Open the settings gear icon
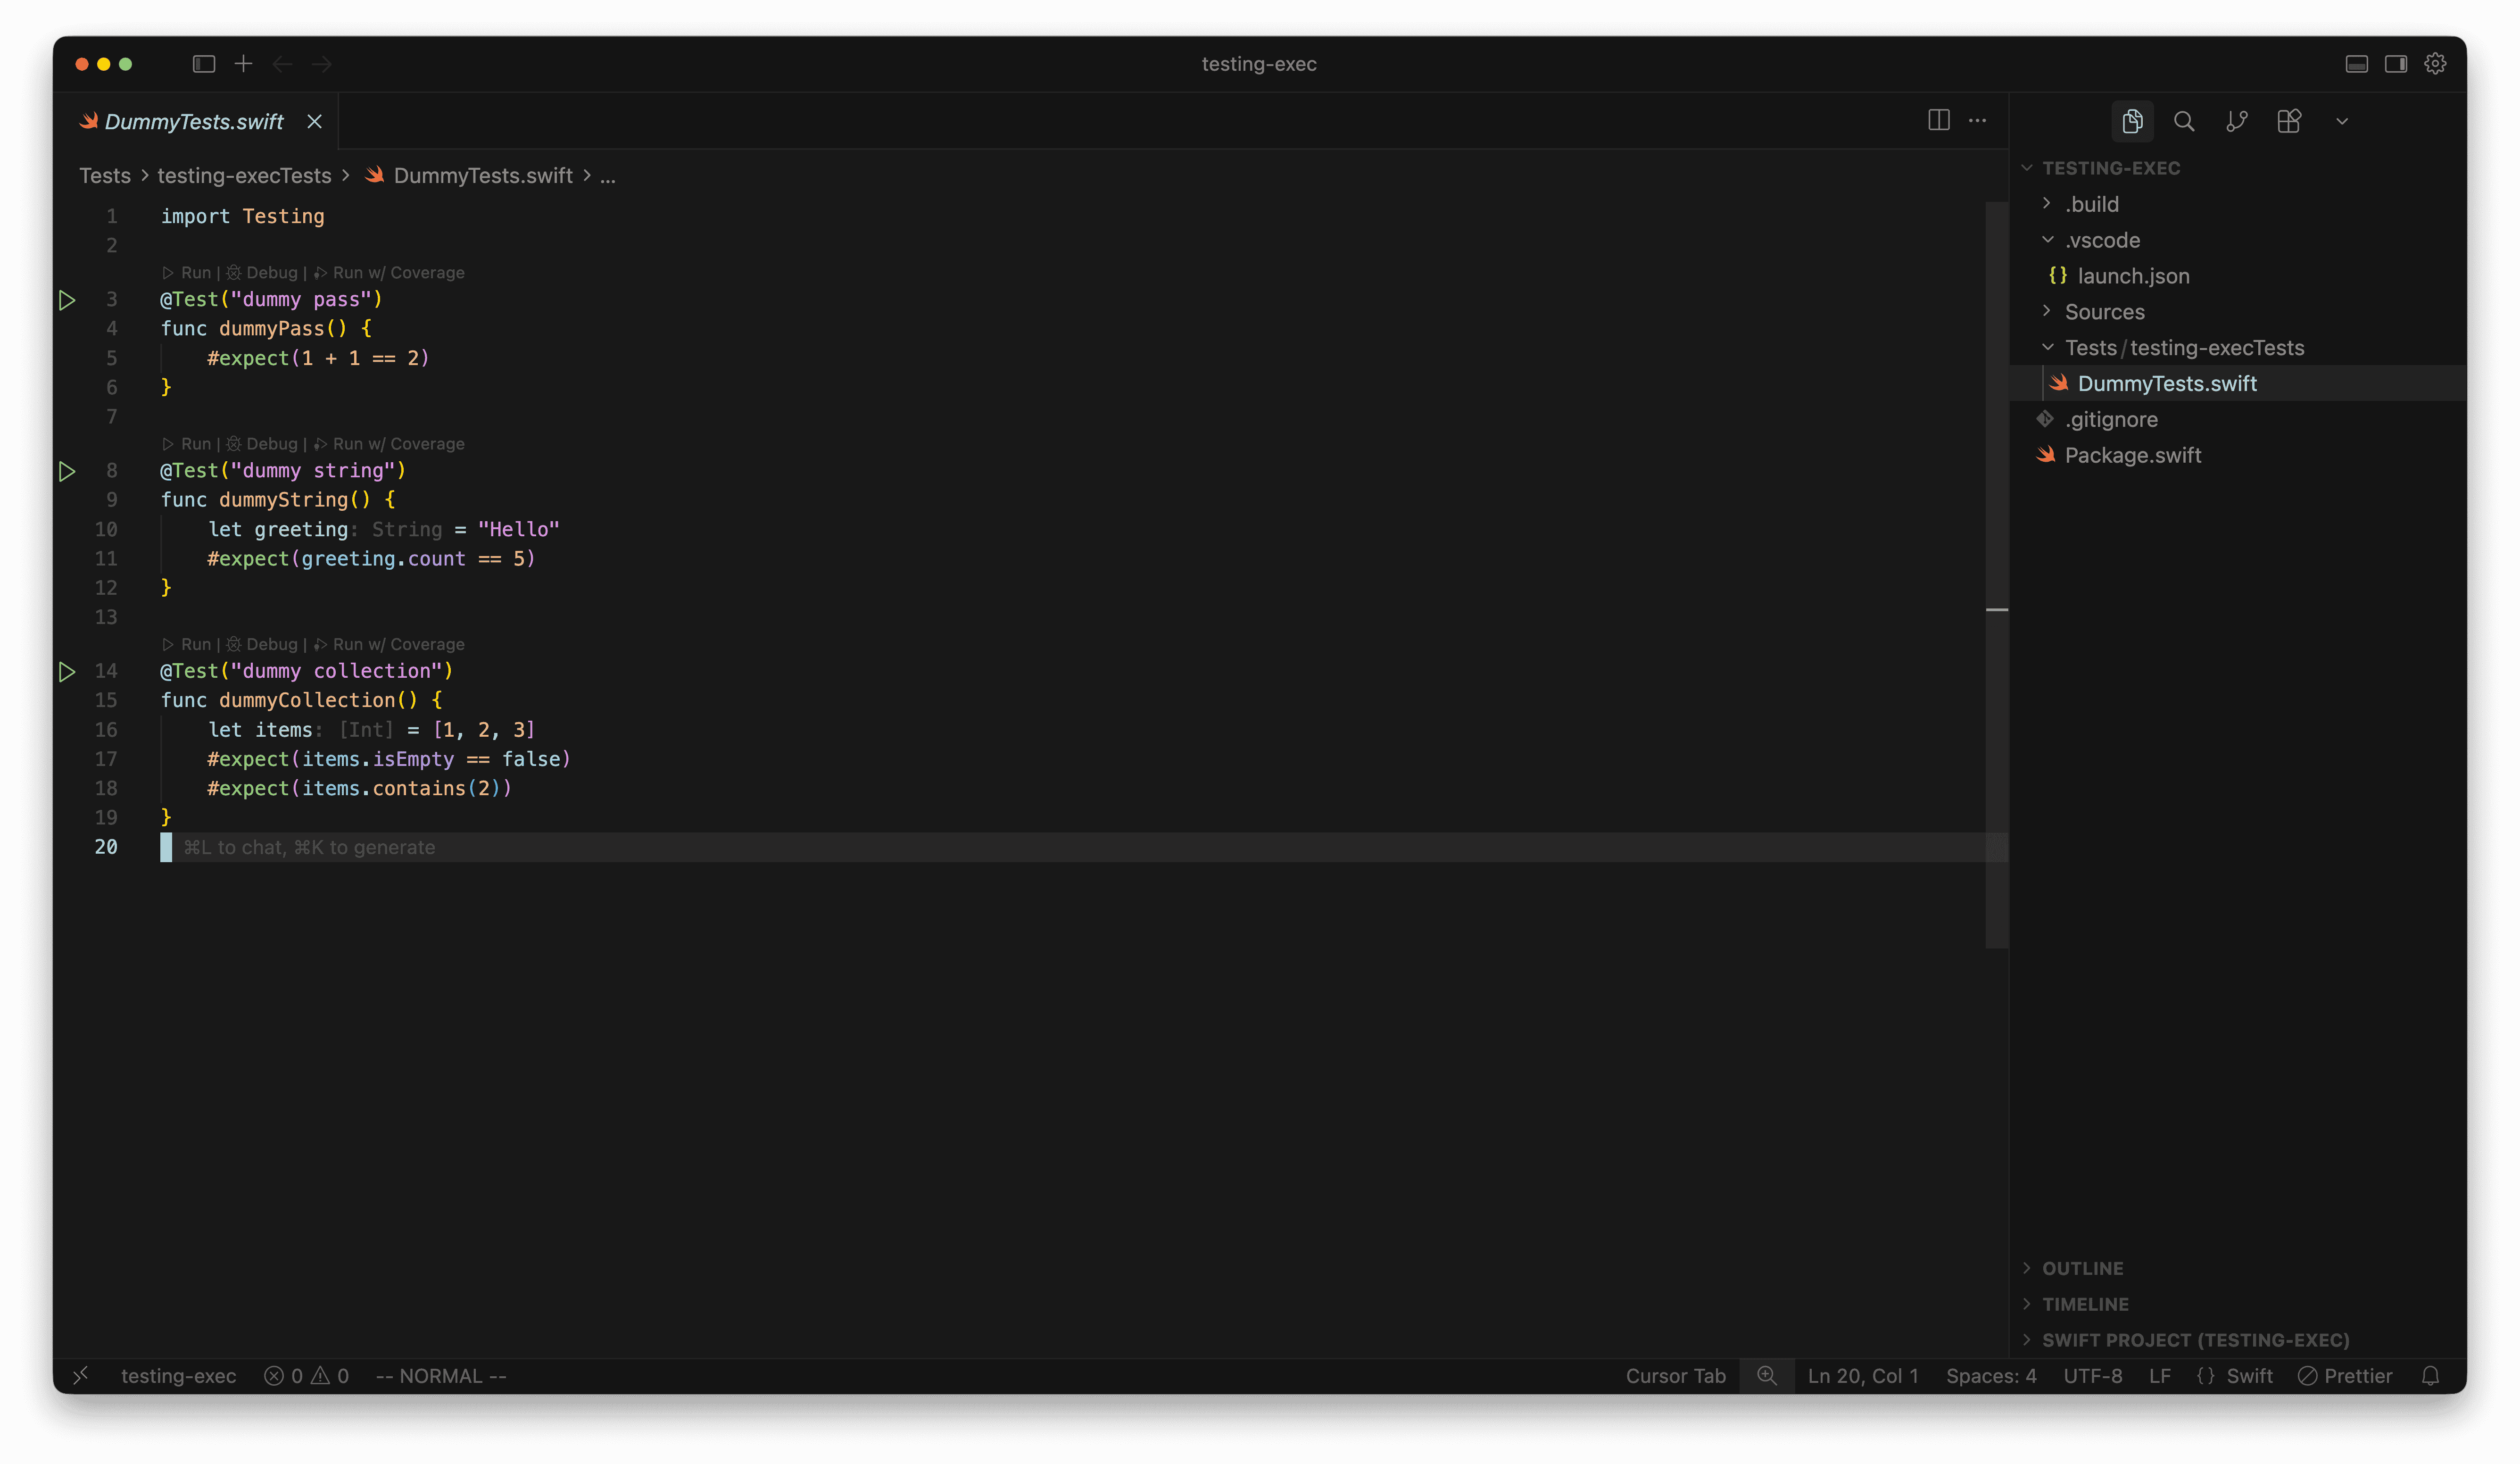Viewport: 2520px width, 1464px height. click(2435, 64)
